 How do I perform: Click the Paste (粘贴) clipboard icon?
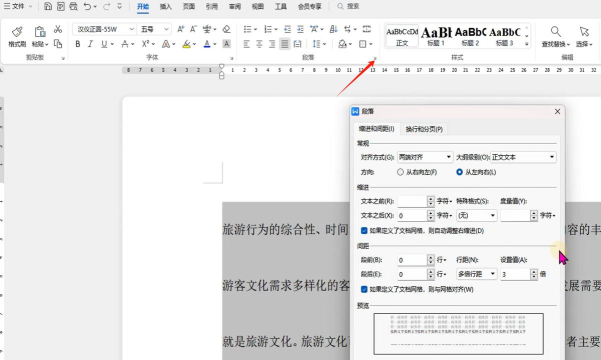pyautogui.click(x=39, y=31)
